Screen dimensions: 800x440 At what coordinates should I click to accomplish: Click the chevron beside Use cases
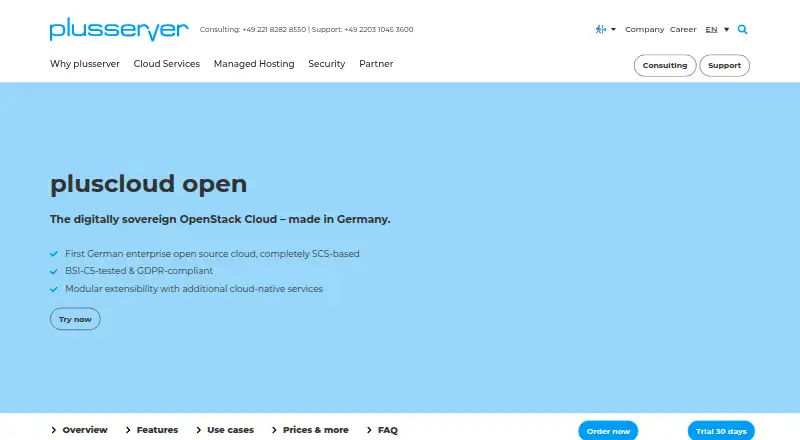pyautogui.click(x=198, y=430)
